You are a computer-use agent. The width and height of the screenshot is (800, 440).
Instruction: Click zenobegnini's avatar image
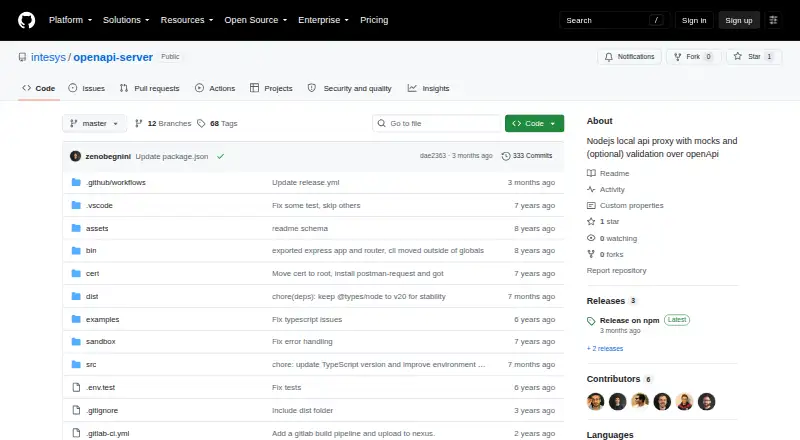76,156
